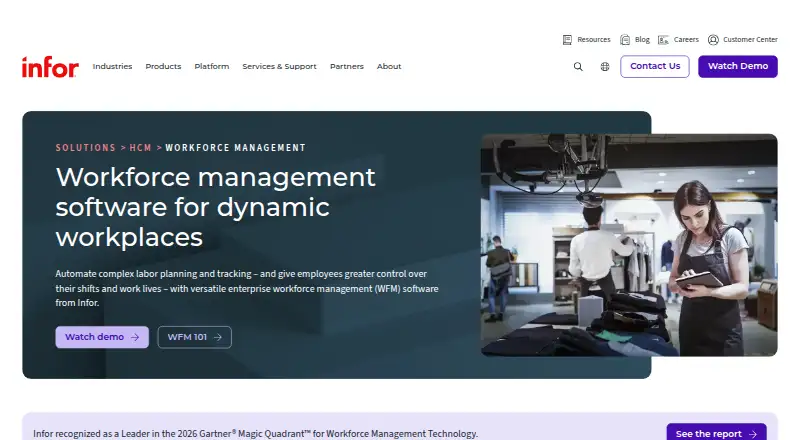
Task: Go to the Infor logo home
Action: 50,67
